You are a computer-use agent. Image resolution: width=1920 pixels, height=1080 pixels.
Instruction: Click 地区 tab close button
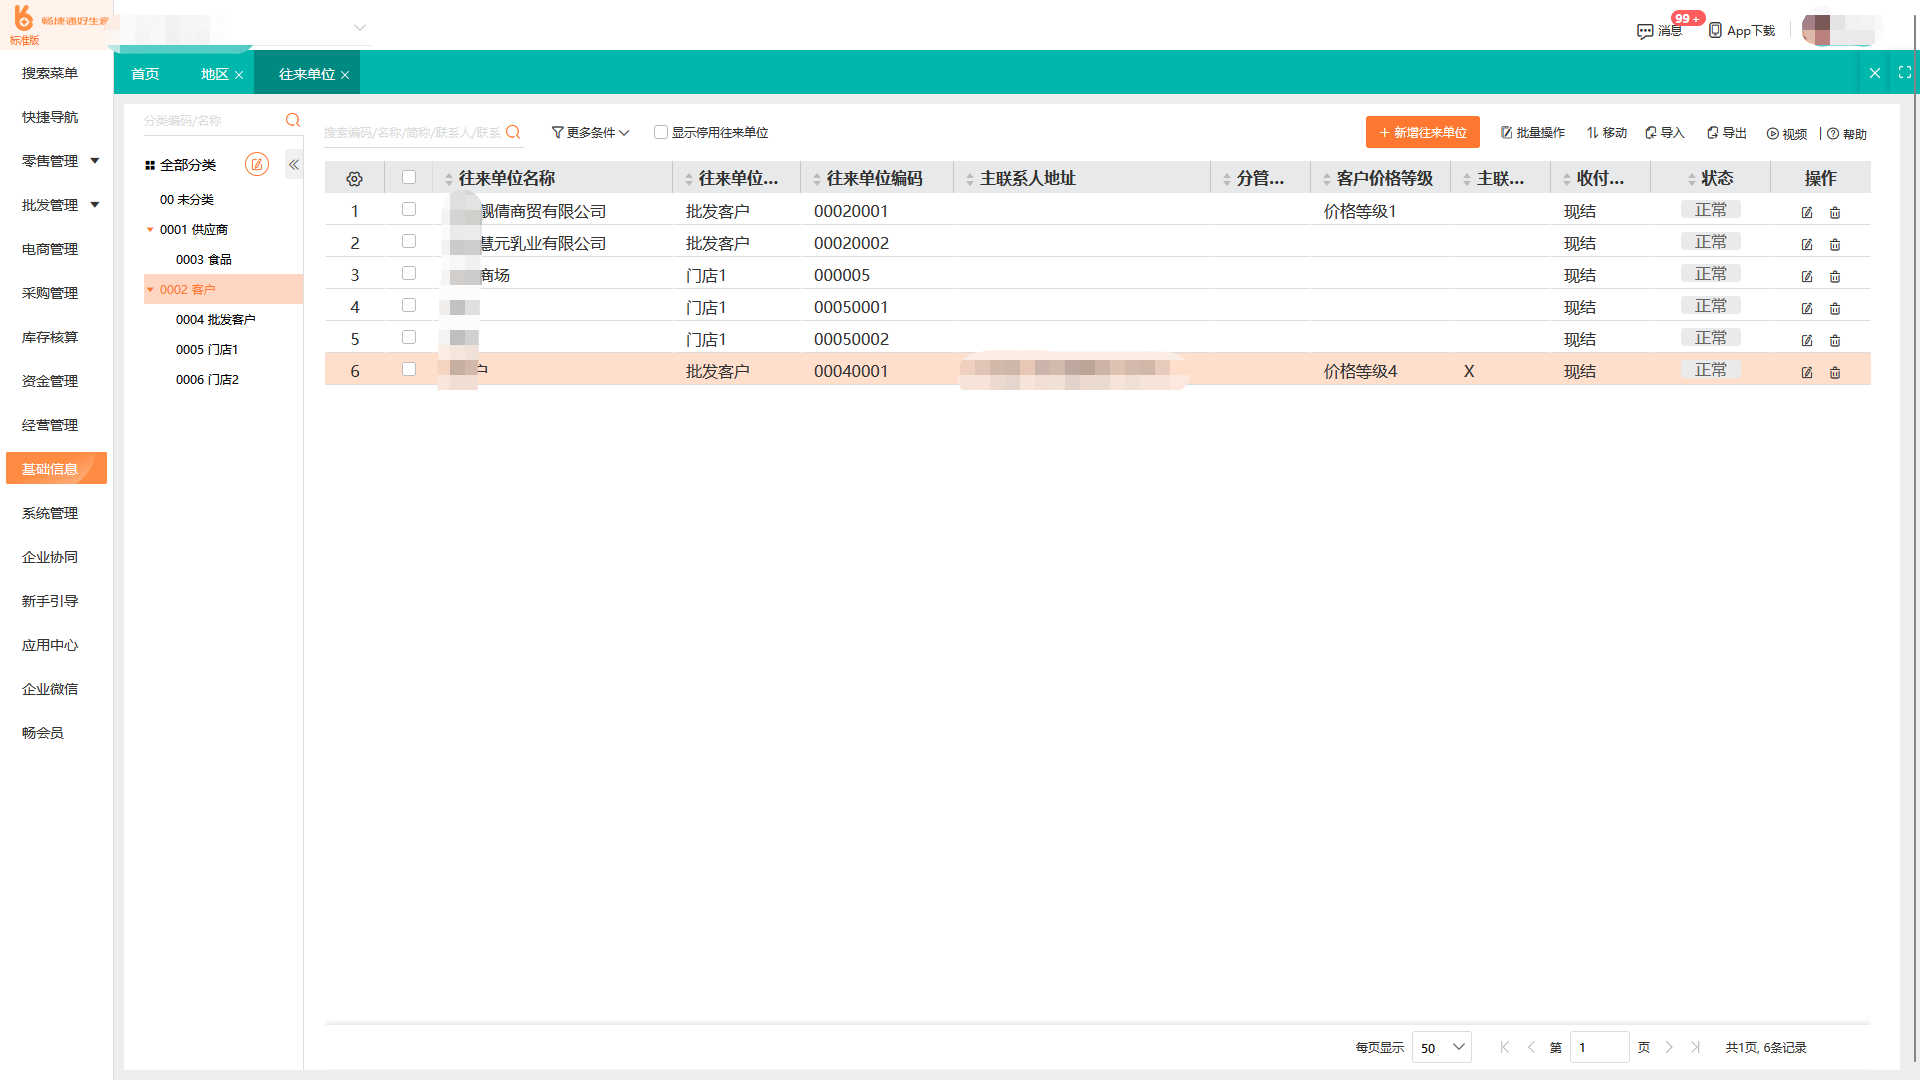click(x=237, y=75)
